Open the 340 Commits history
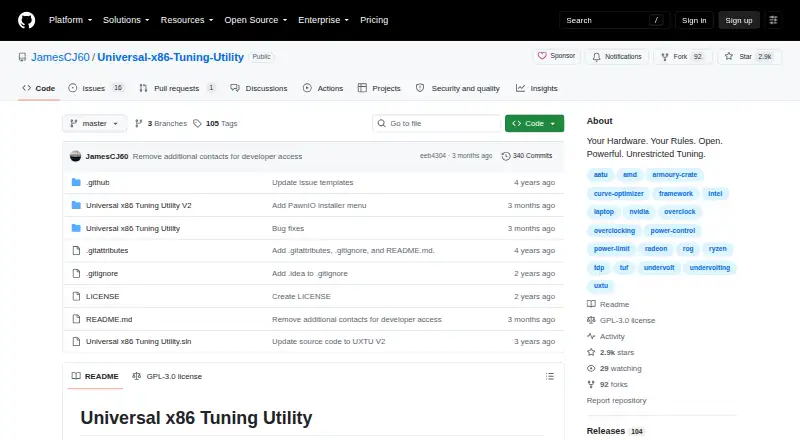The width and height of the screenshot is (800, 440). tap(527, 156)
